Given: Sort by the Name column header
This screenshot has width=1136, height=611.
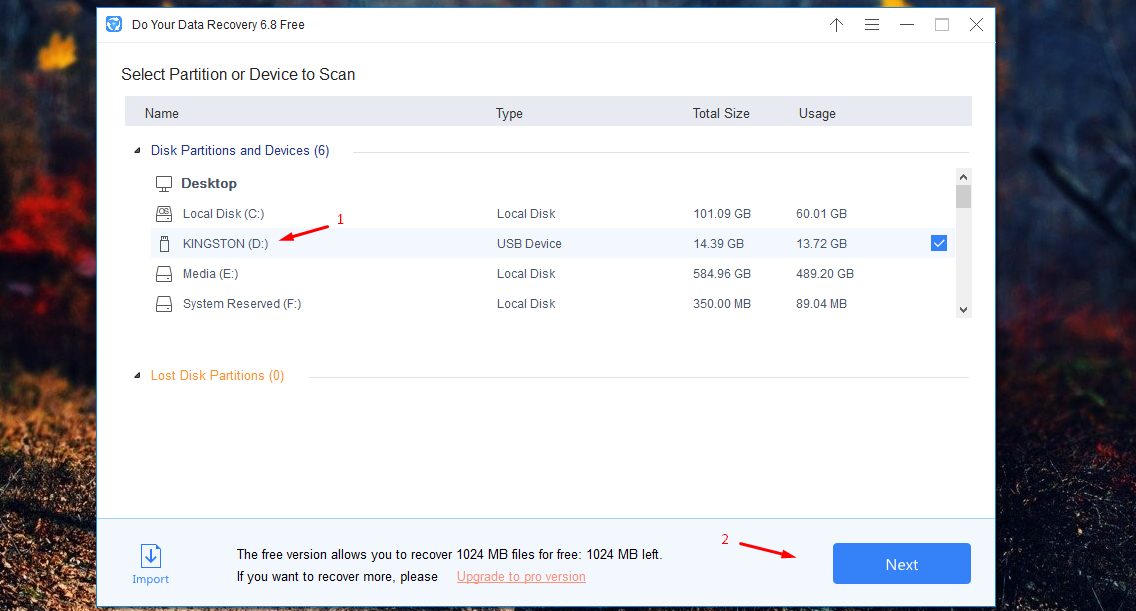Looking at the screenshot, I should click(x=162, y=113).
